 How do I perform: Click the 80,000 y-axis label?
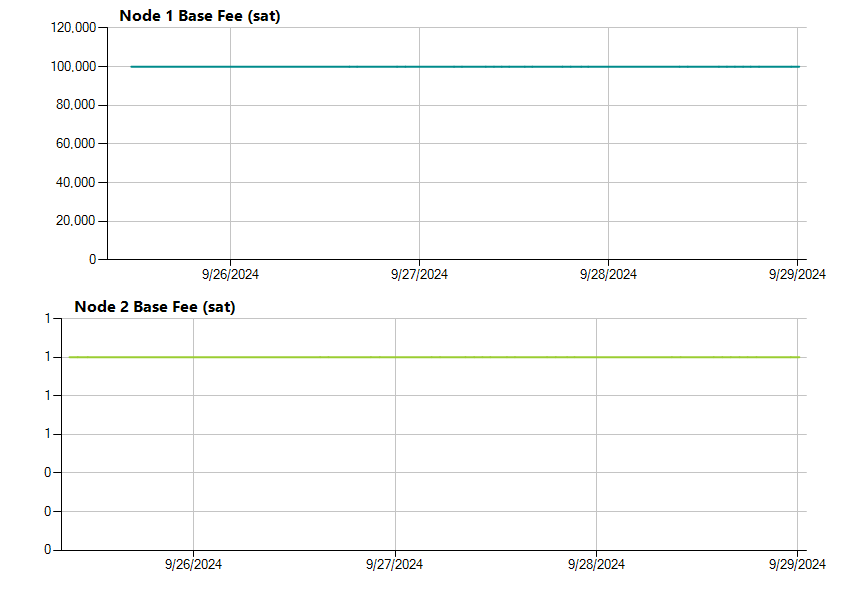[75, 105]
